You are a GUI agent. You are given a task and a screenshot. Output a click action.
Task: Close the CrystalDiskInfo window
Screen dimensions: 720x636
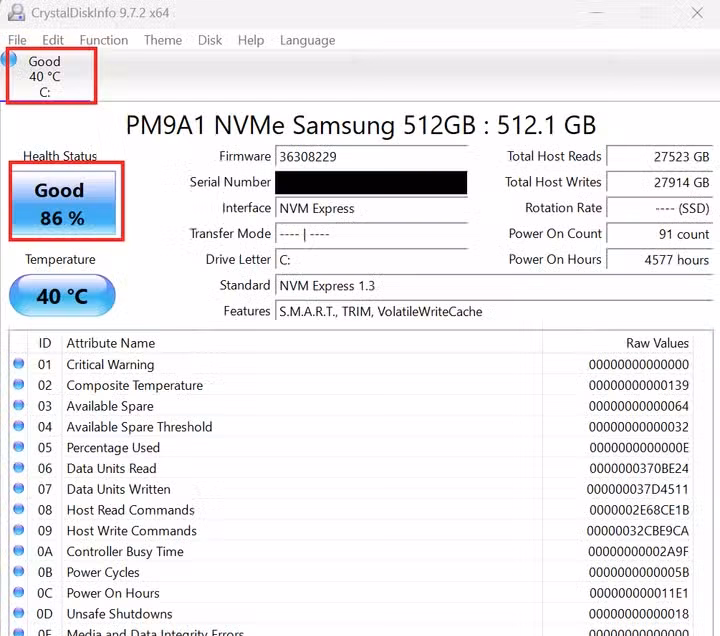[x=697, y=13]
